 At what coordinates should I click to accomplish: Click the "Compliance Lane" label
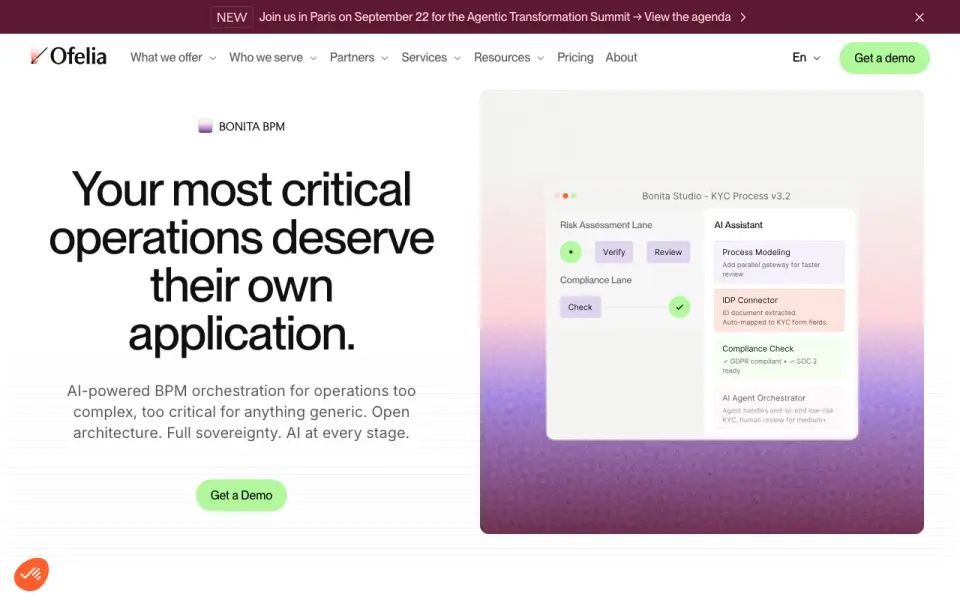pos(596,280)
